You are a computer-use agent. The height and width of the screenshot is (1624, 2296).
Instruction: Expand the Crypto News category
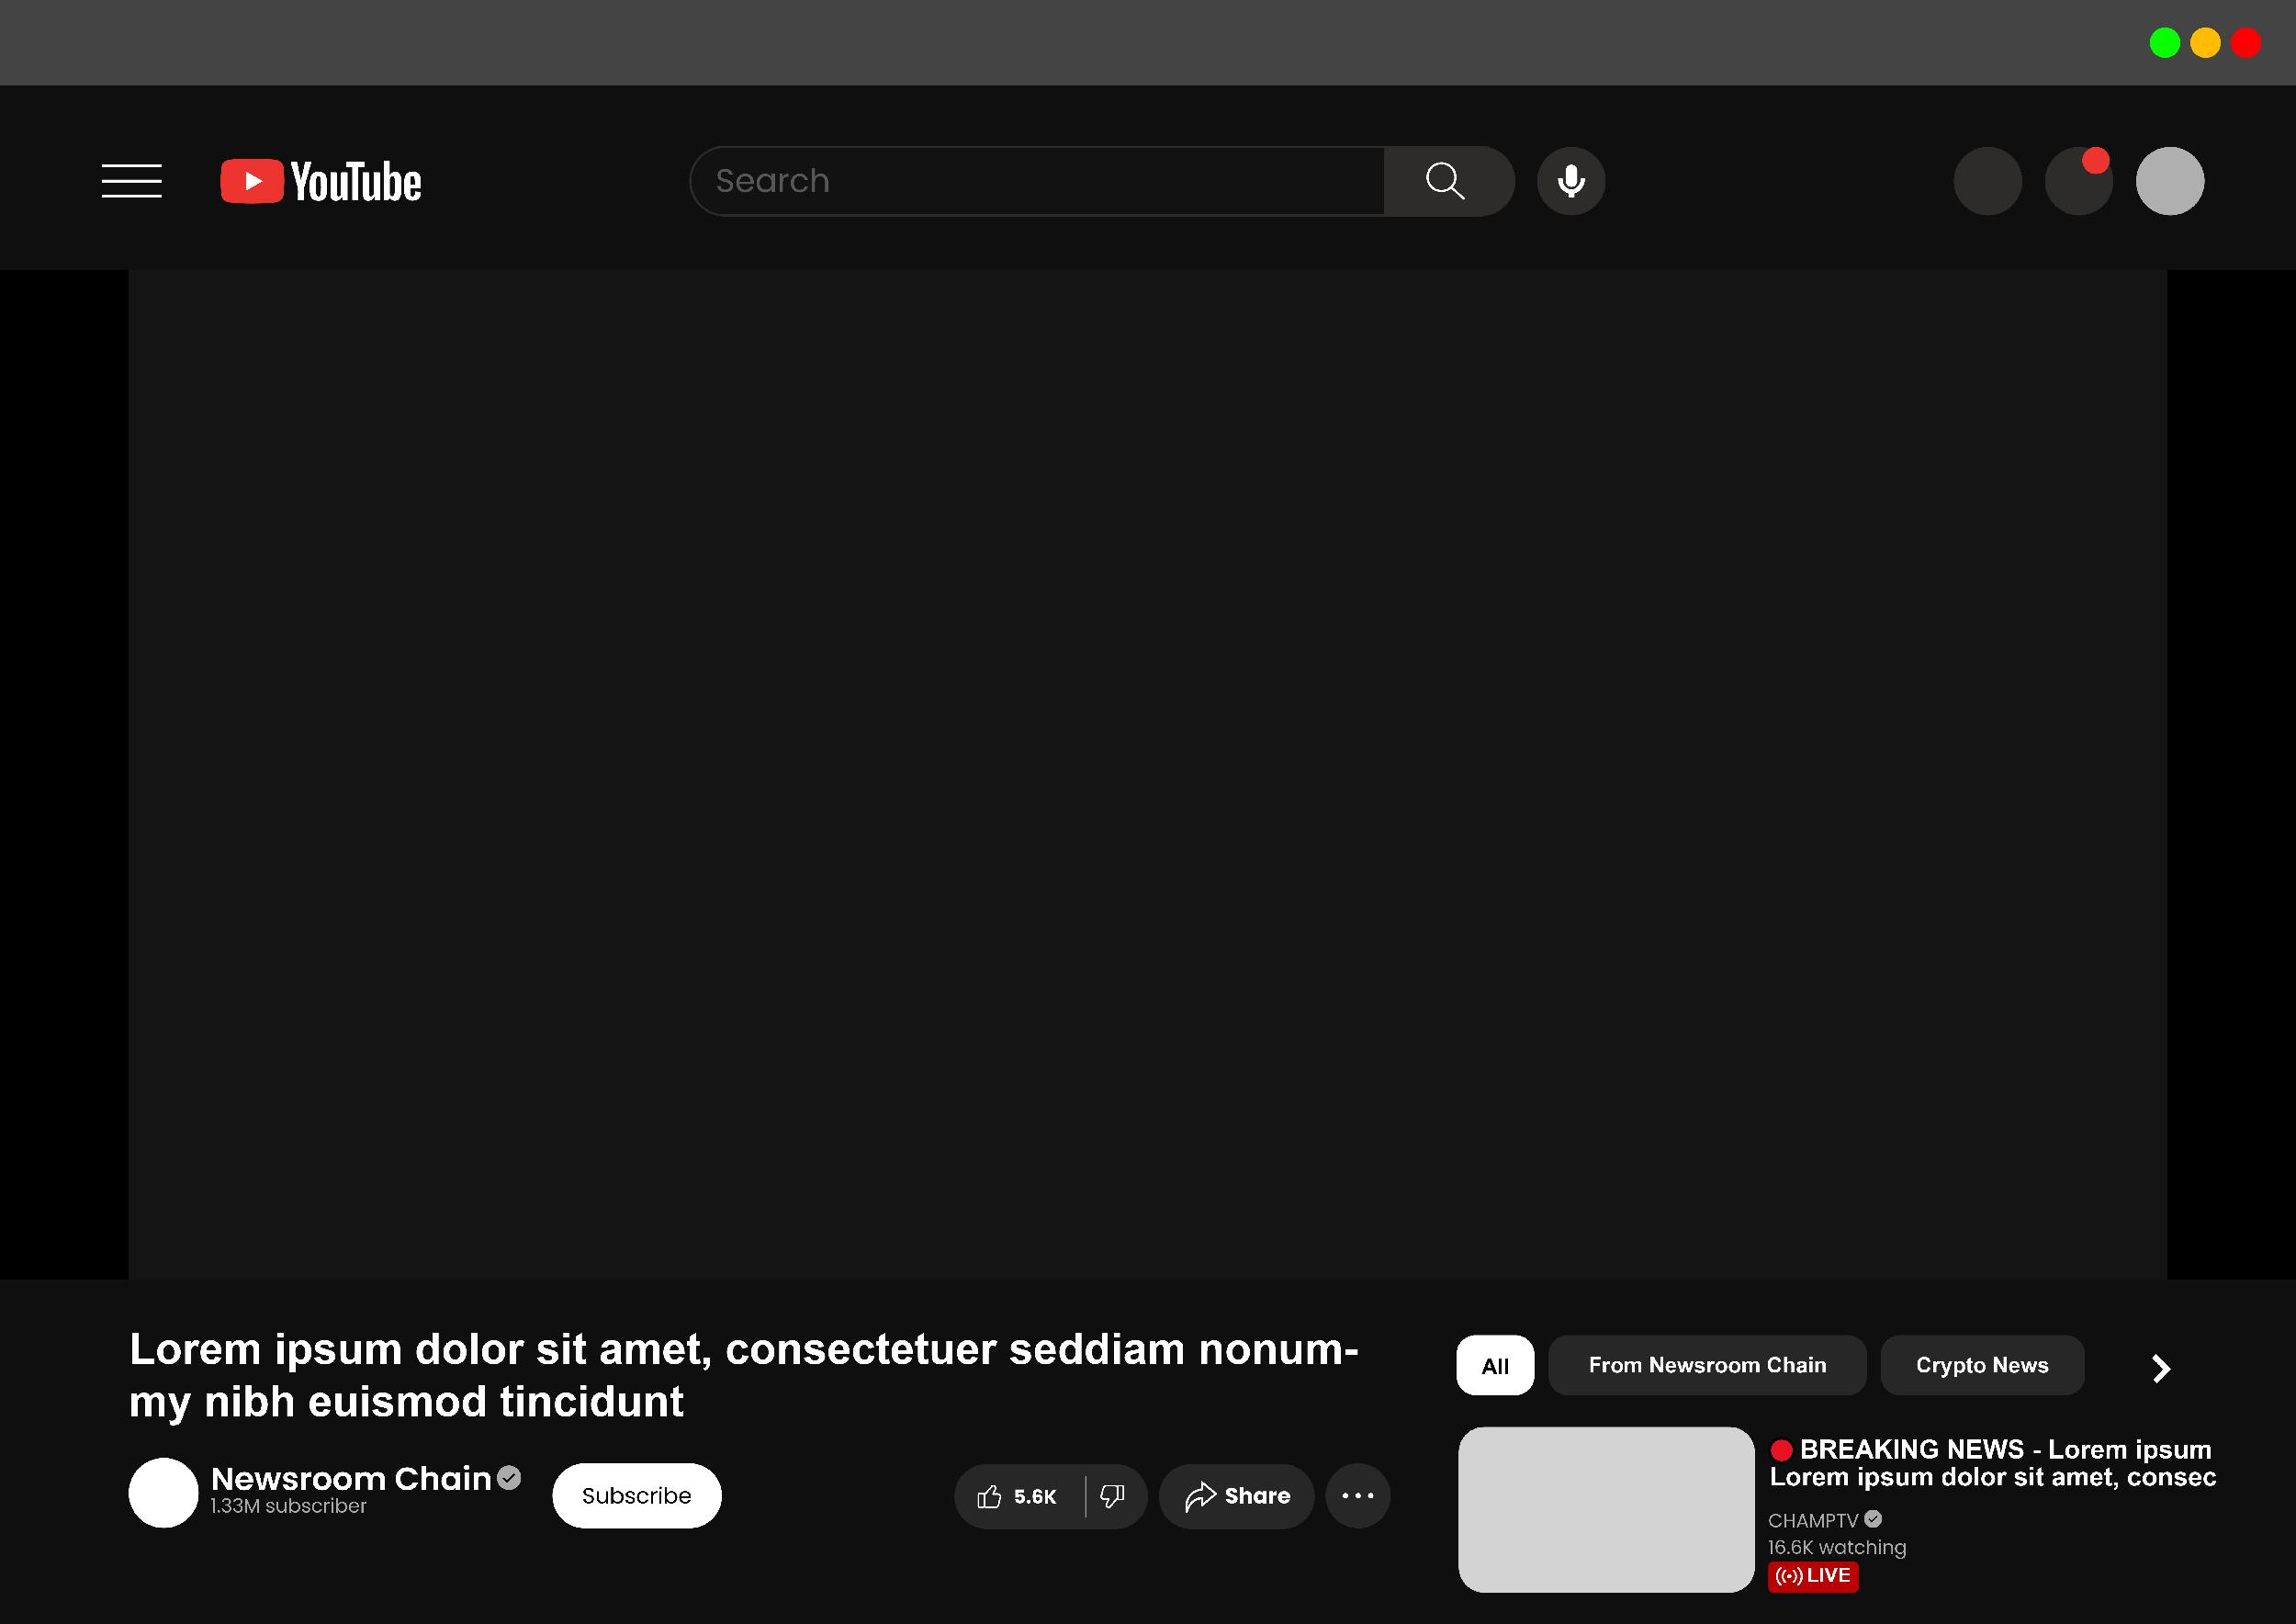click(x=1982, y=1366)
